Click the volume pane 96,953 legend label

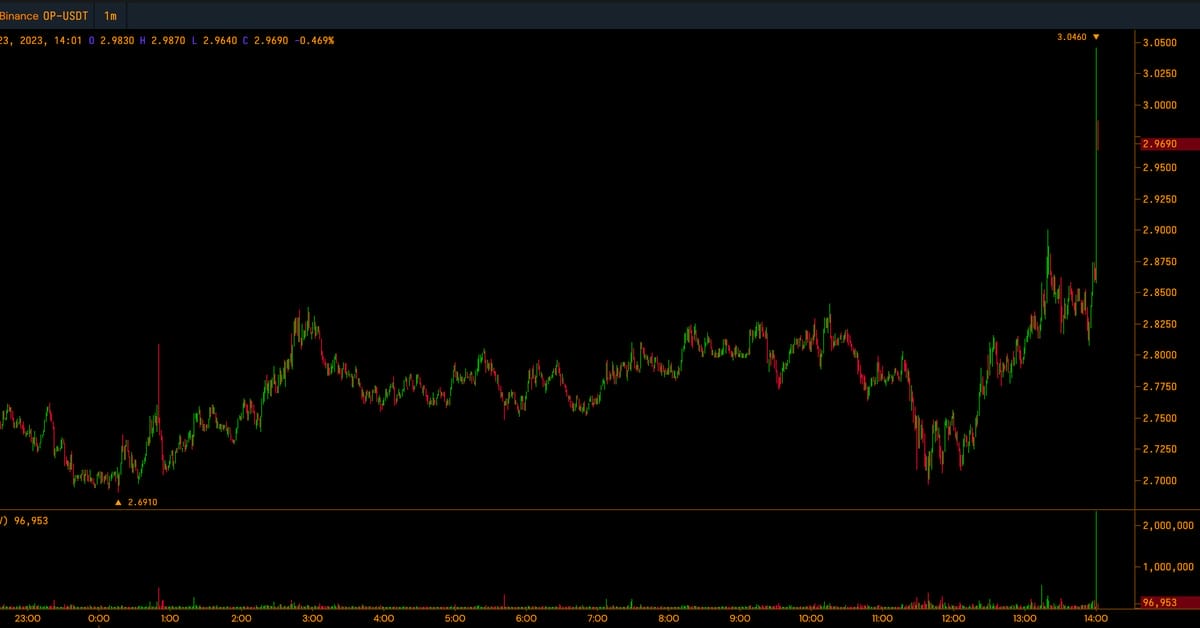pyautogui.click(x=32, y=521)
